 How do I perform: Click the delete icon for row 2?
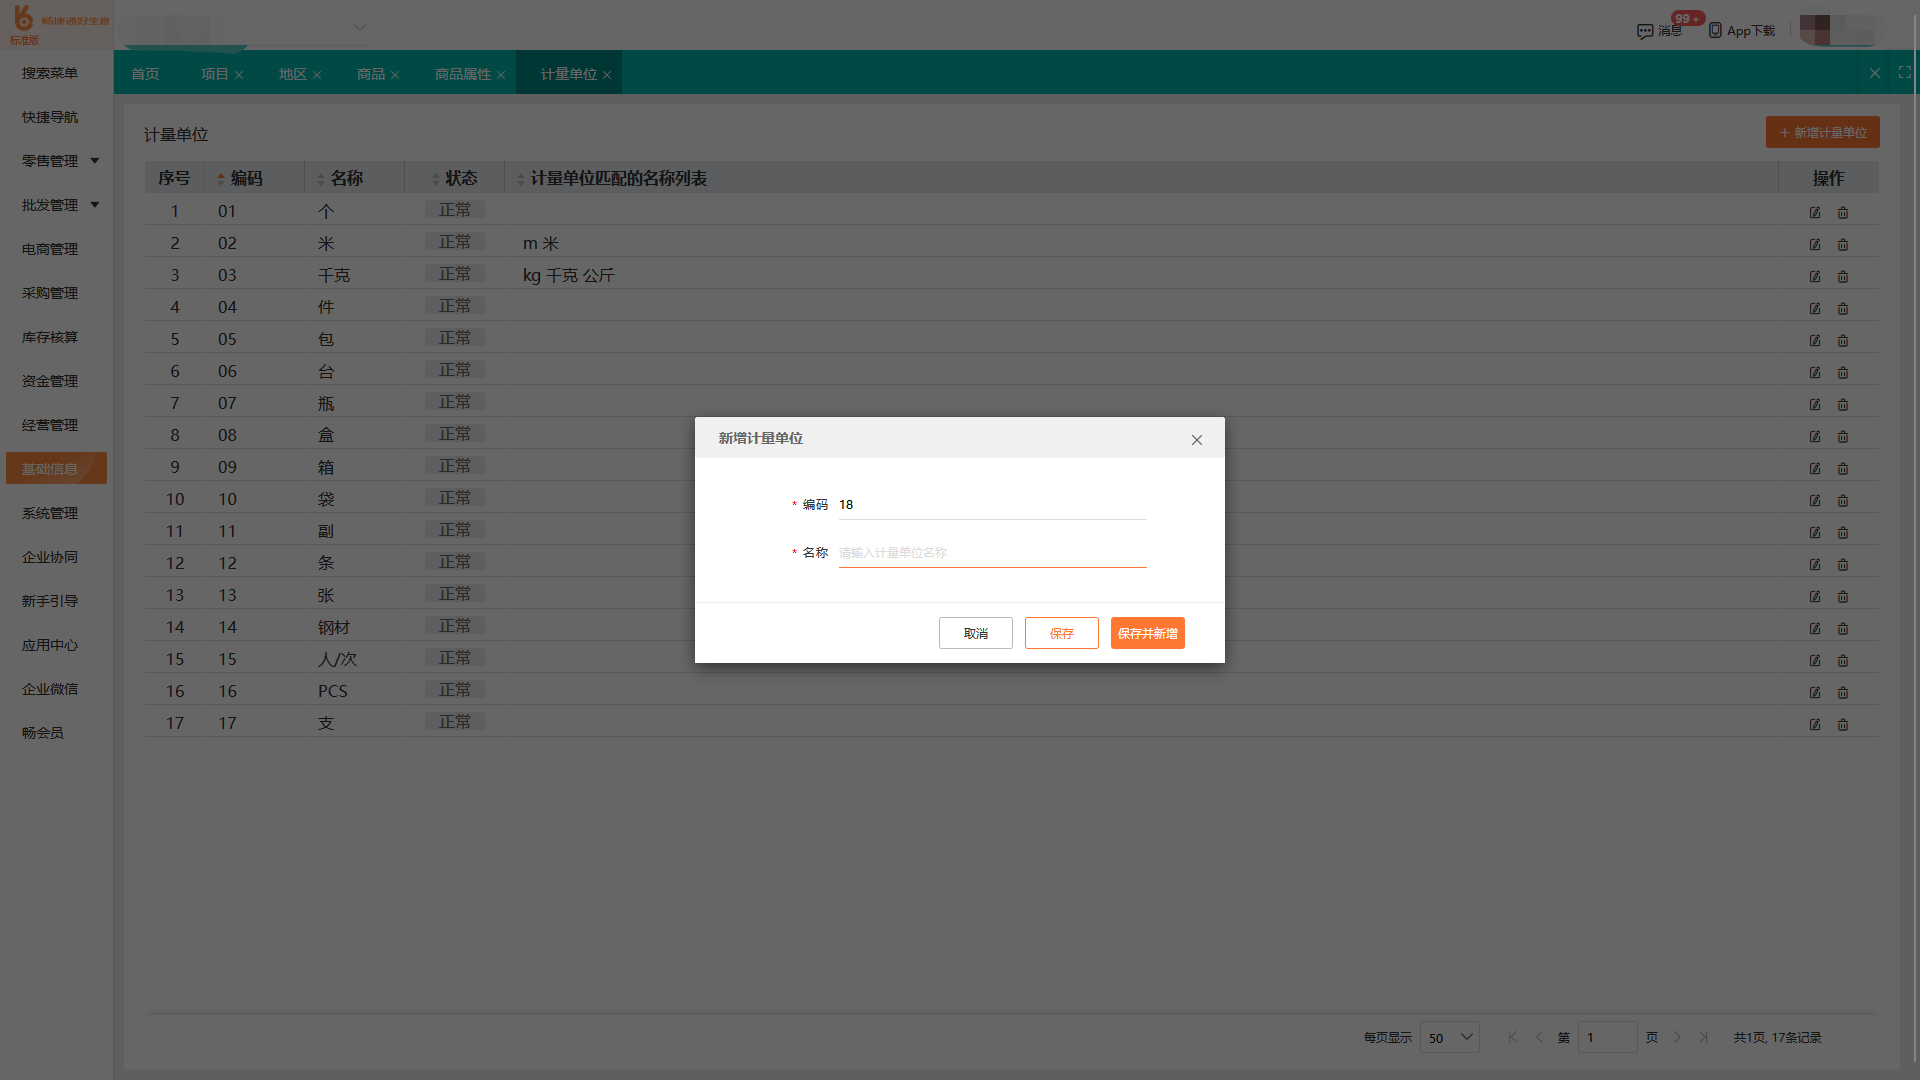coord(1844,244)
